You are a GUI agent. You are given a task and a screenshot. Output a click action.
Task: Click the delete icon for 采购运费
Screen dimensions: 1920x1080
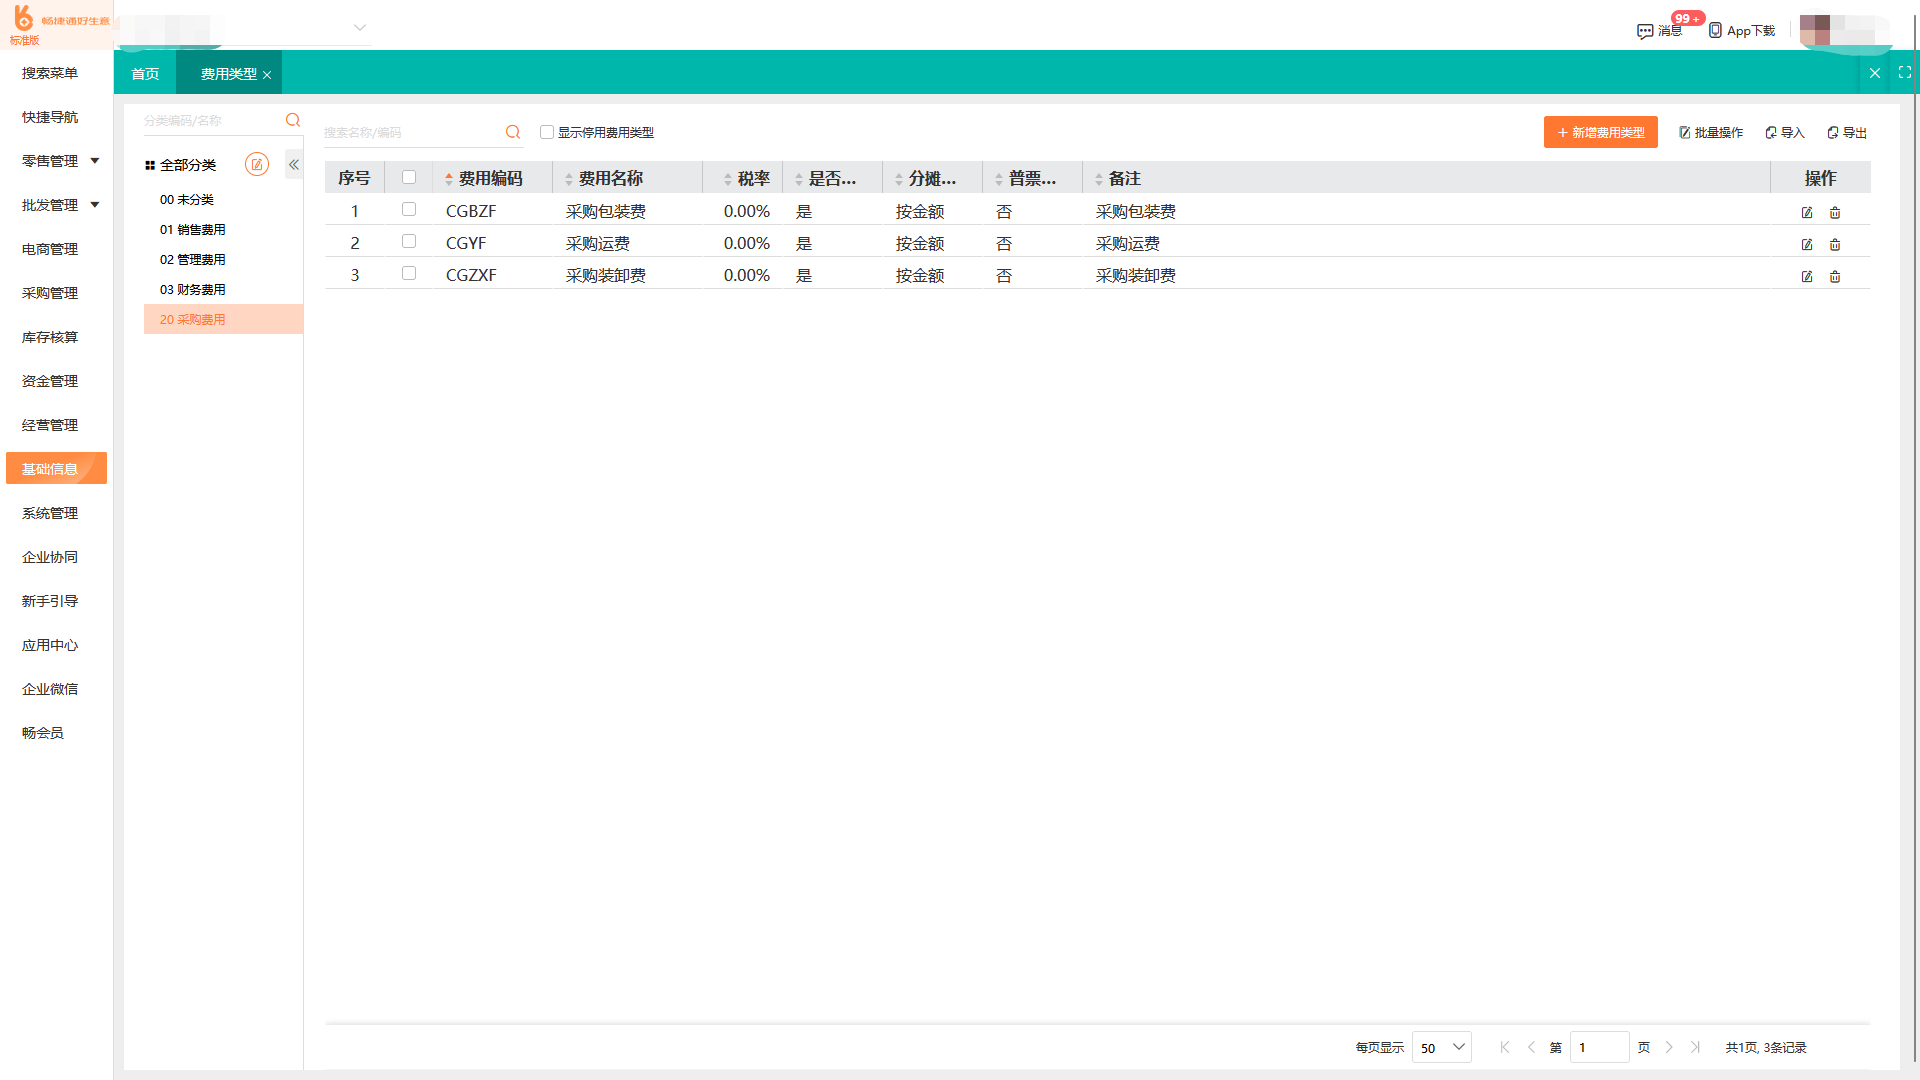1836,243
